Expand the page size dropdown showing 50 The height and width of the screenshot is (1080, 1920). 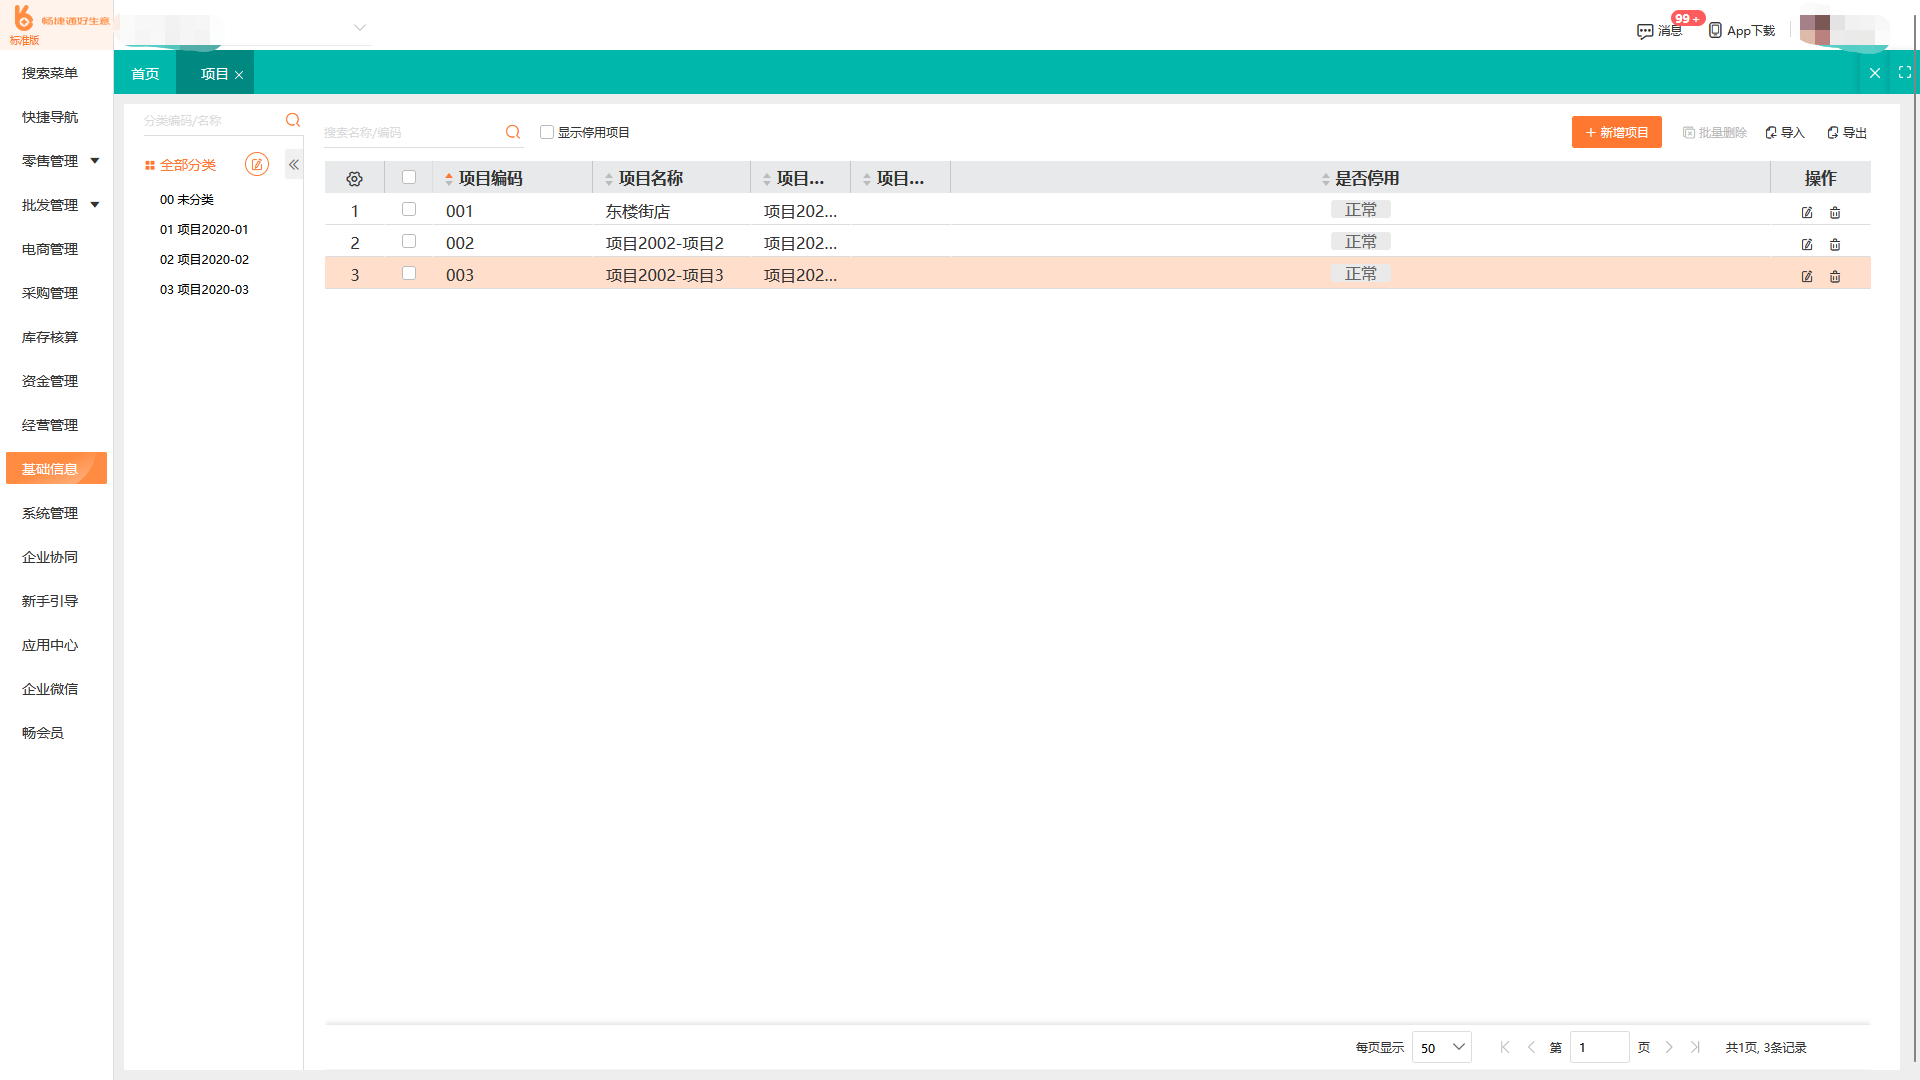1441,1047
